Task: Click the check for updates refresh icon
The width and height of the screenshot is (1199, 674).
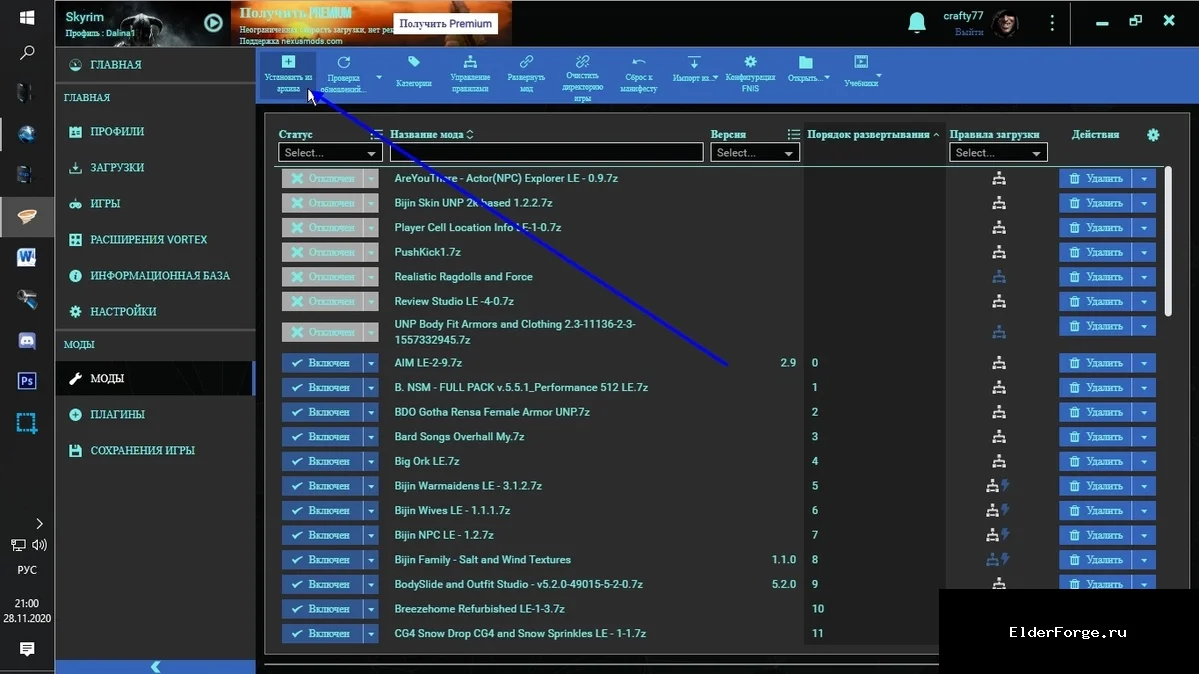Action: click(343, 63)
